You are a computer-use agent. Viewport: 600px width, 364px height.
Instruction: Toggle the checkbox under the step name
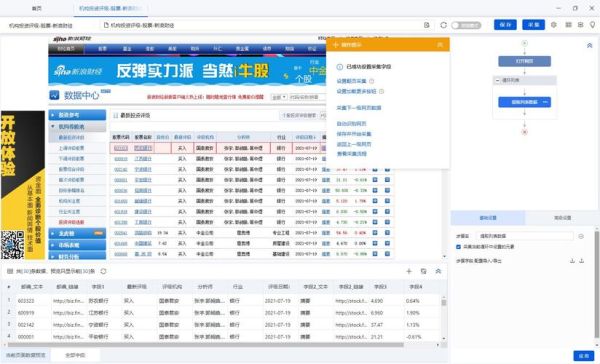tap(458, 247)
